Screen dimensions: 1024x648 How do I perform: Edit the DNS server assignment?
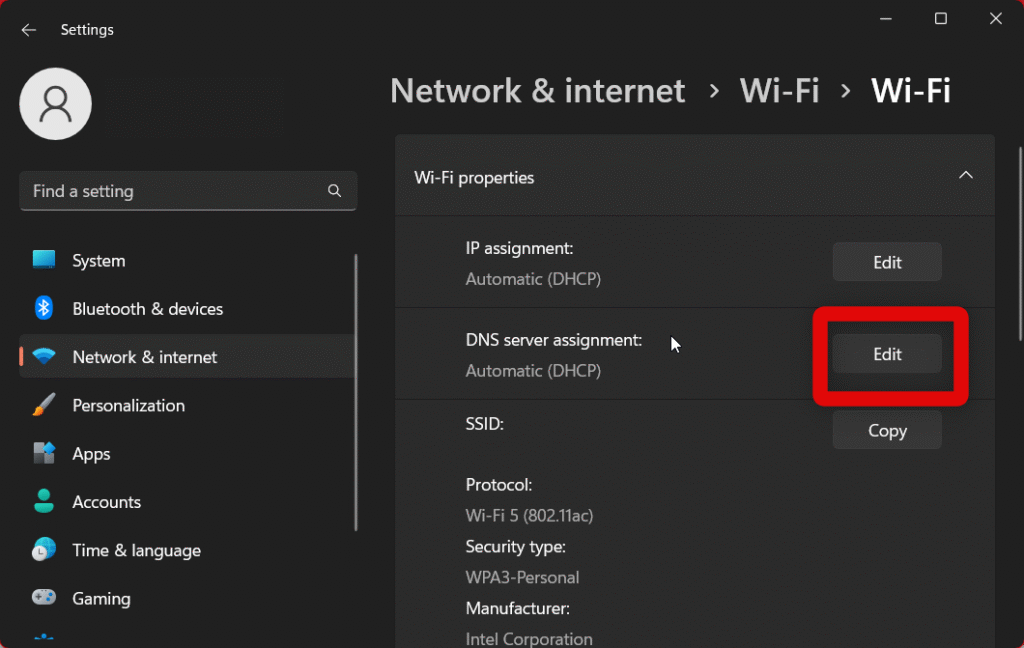[x=887, y=354]
